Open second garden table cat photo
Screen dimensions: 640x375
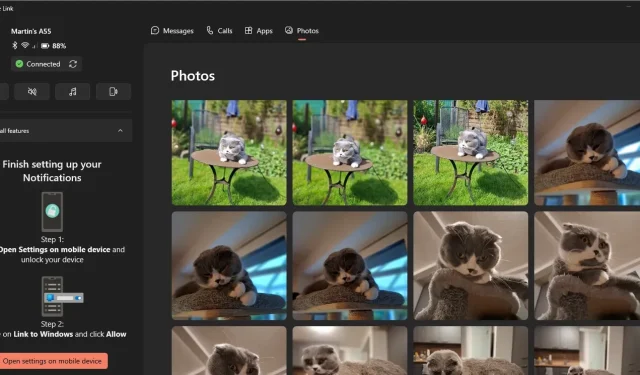tap(350, 153)
